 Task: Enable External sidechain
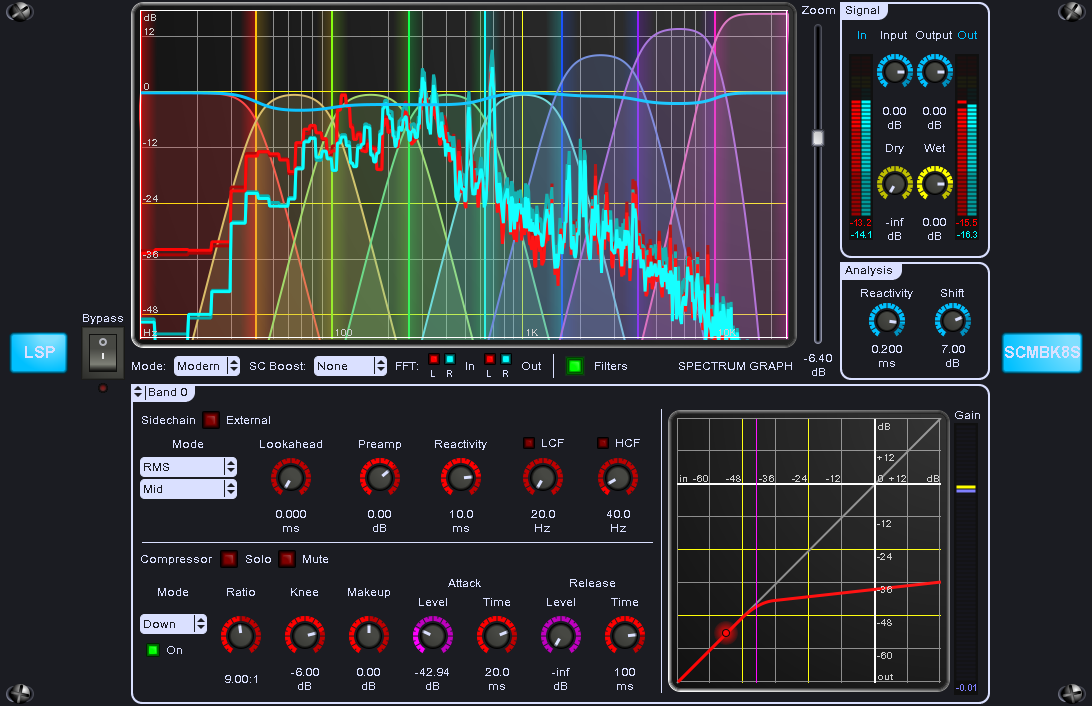211,420
